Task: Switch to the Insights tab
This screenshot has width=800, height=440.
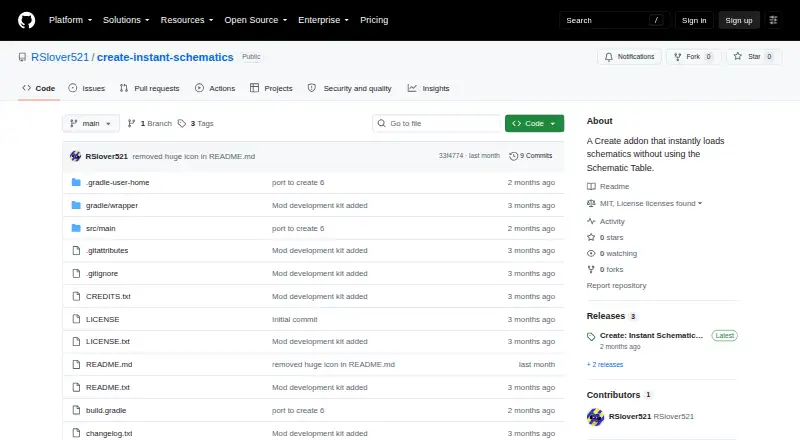Action: pyautogui.click(x=429, y=88)
